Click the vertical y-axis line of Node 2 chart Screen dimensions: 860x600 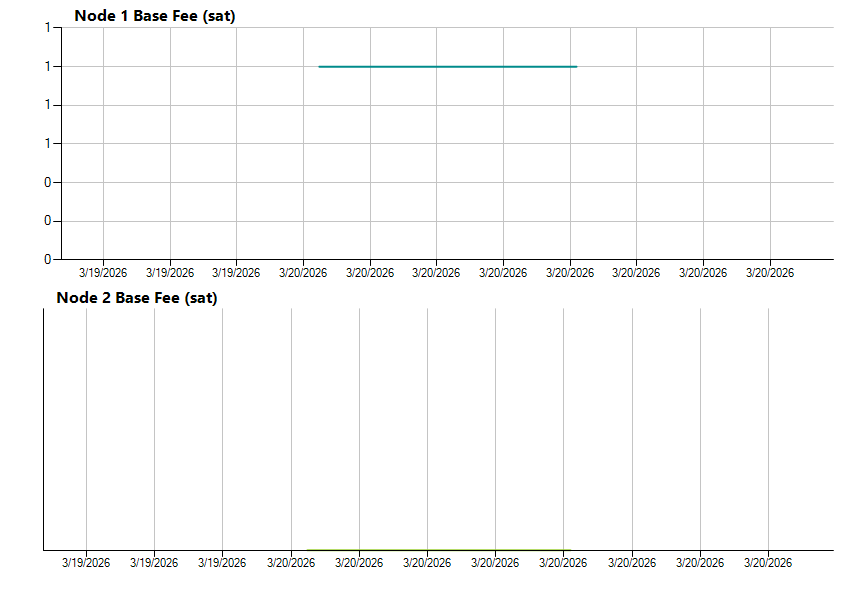tap(44, 430)
